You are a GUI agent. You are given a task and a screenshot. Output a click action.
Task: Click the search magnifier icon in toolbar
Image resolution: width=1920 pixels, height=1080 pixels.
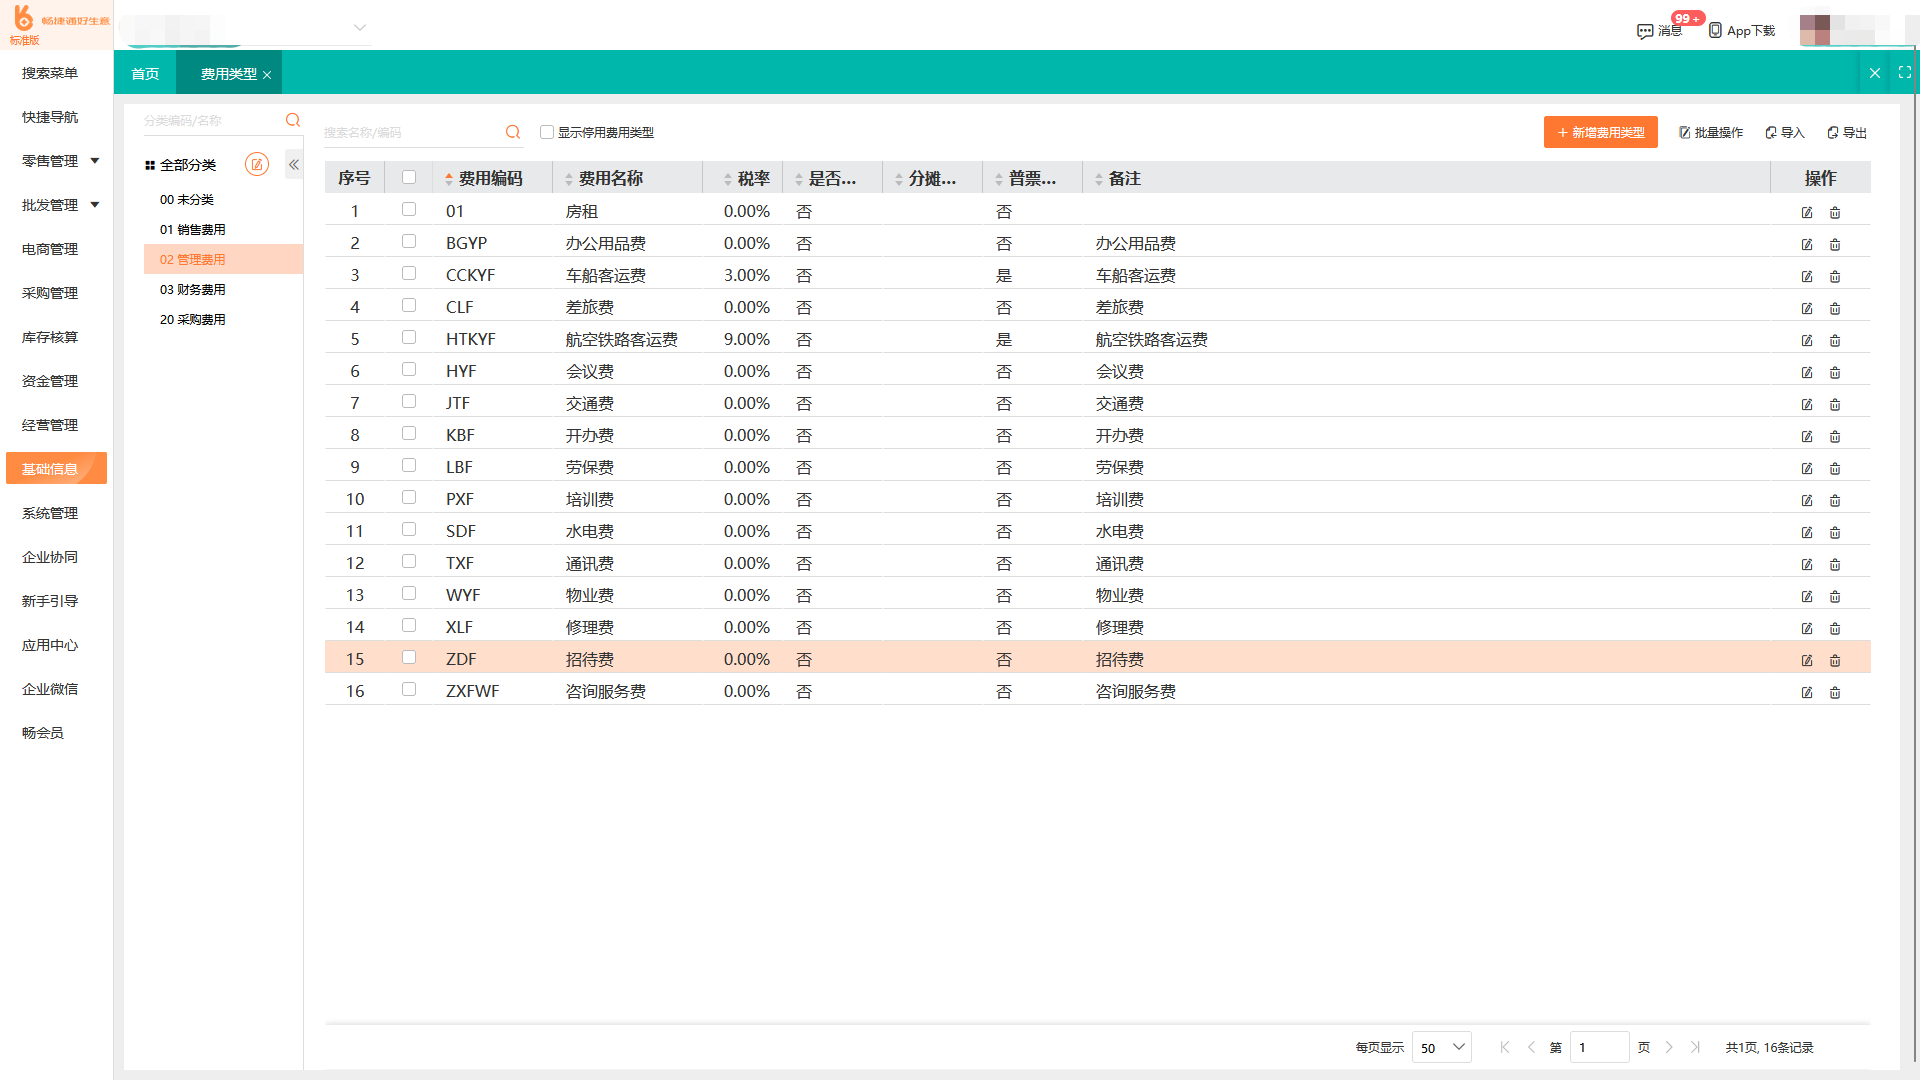[513, 131]
